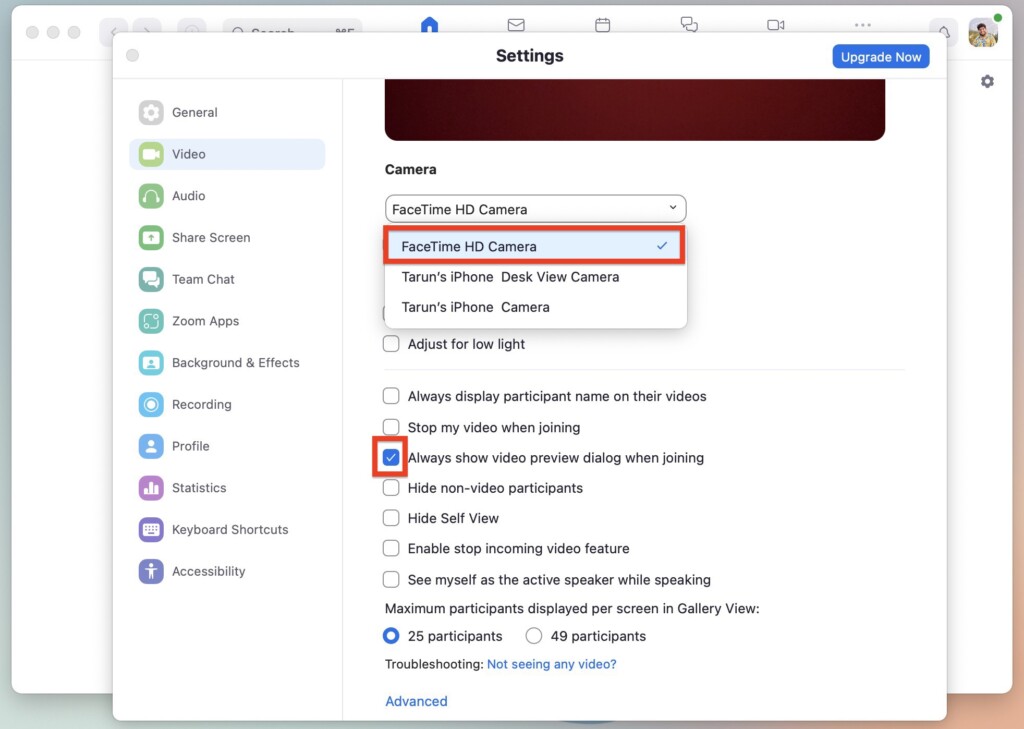
Task: Enable Adjust for low light checkbox
Action: tap(391, 344)
